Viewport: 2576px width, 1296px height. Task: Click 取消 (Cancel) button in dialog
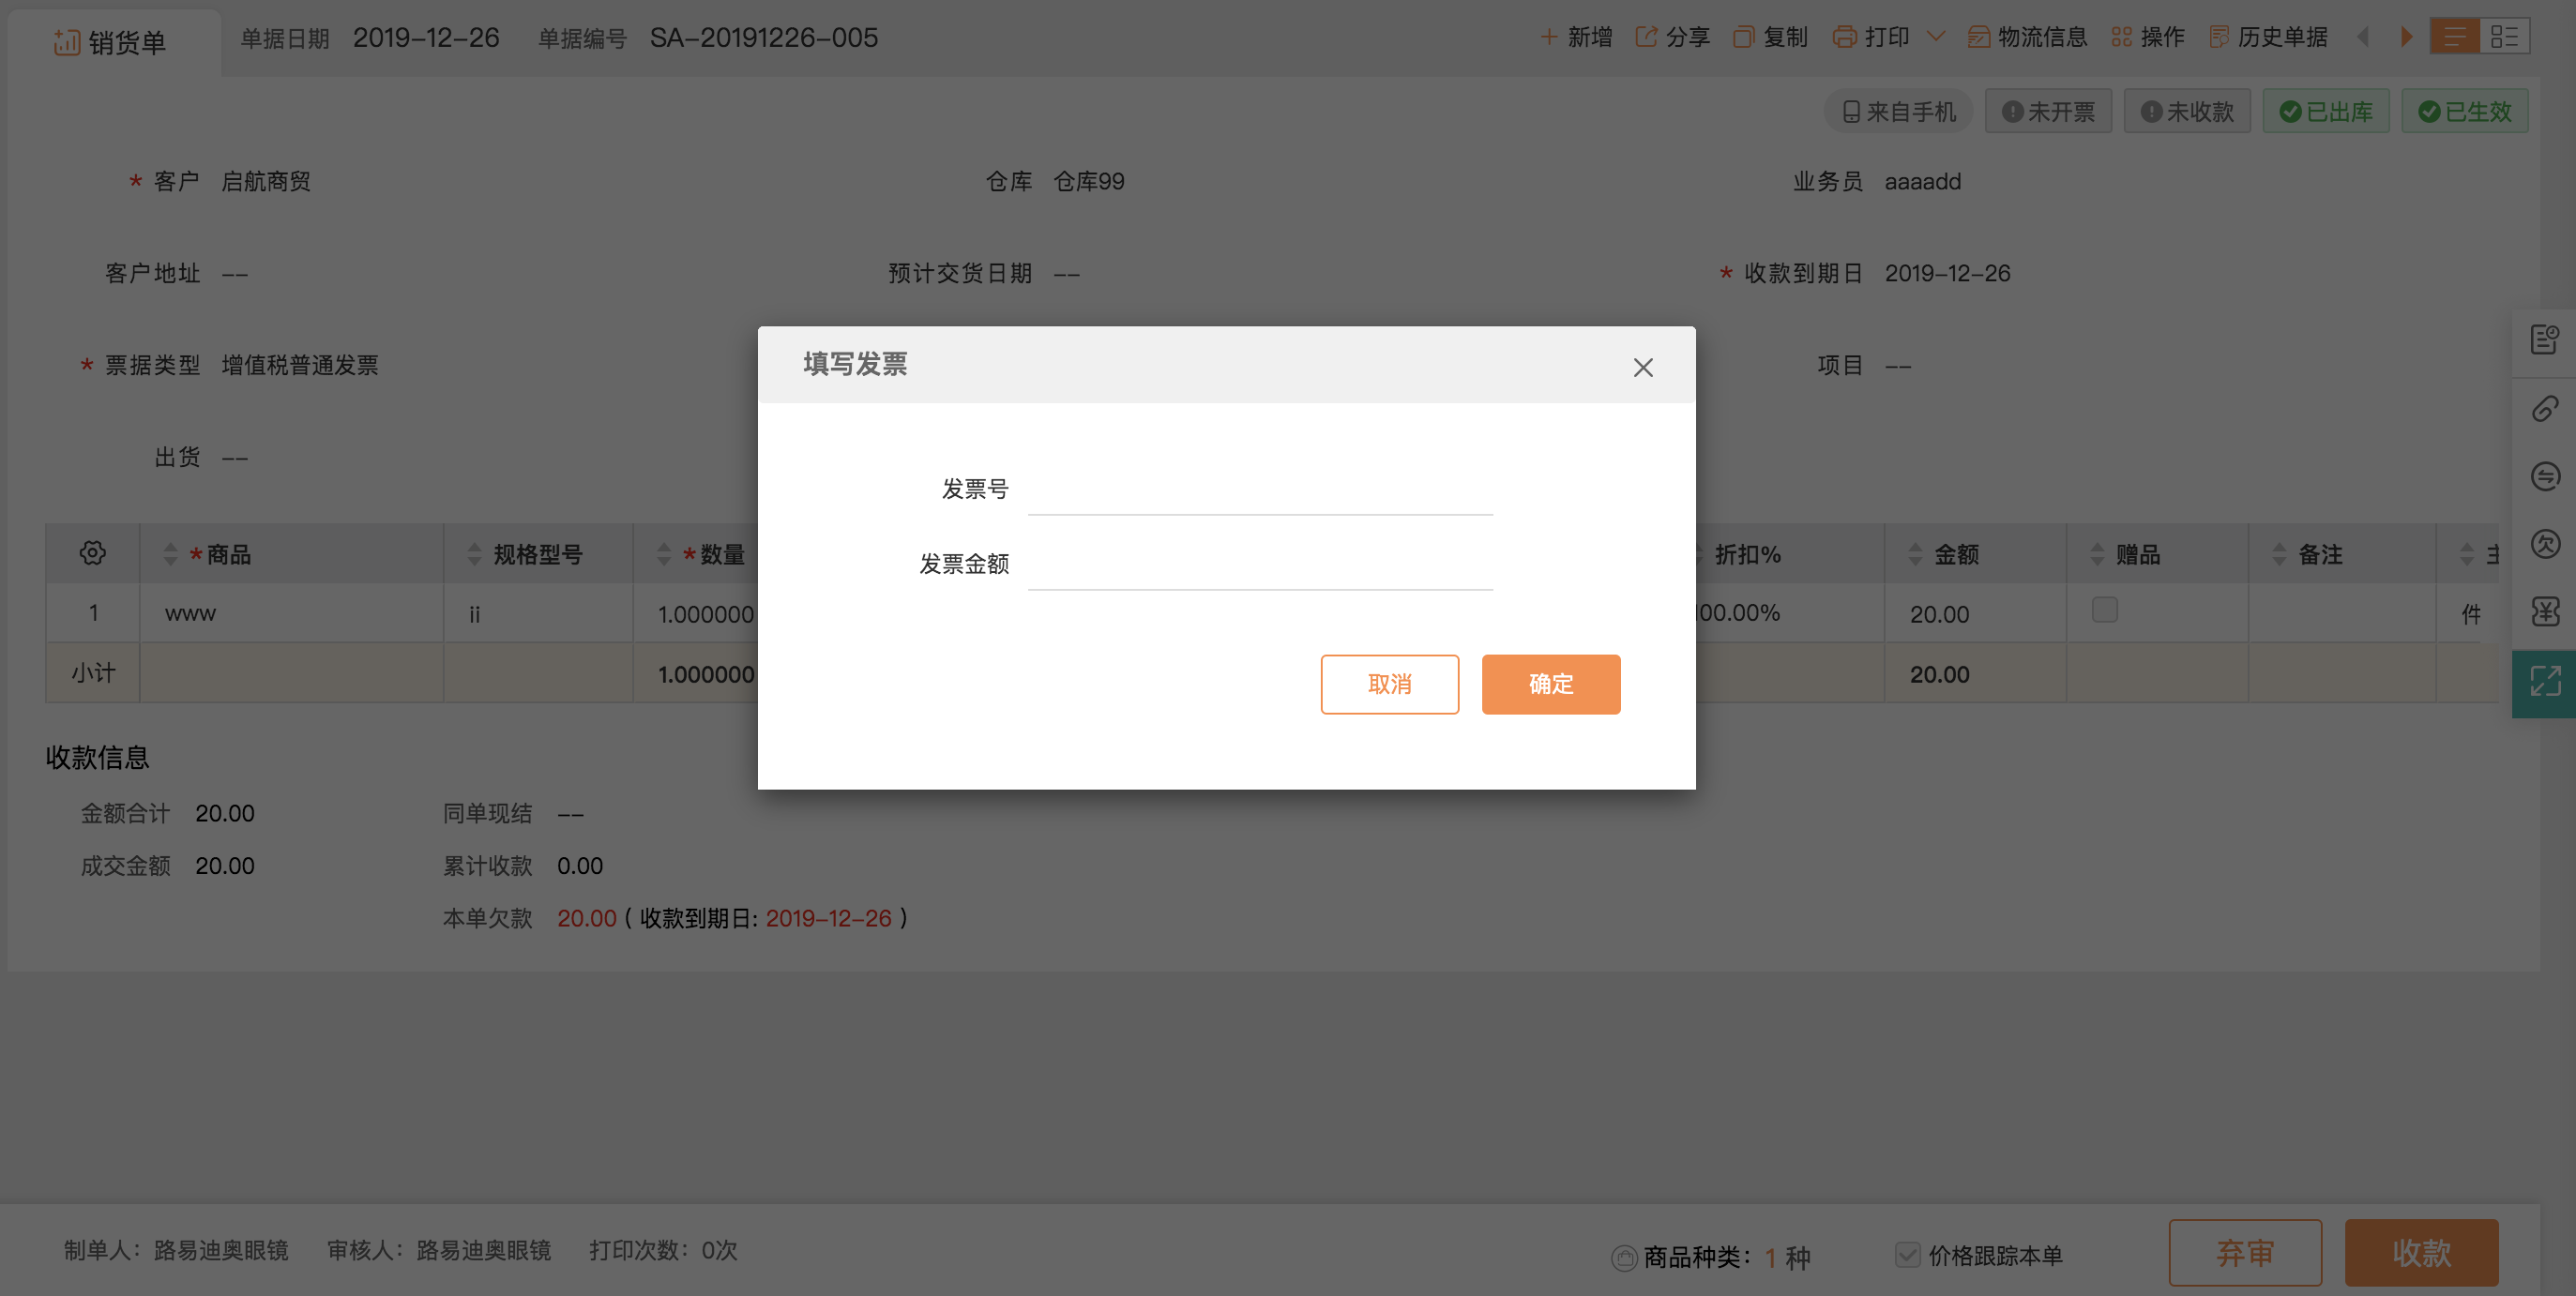pos(1390,683)
